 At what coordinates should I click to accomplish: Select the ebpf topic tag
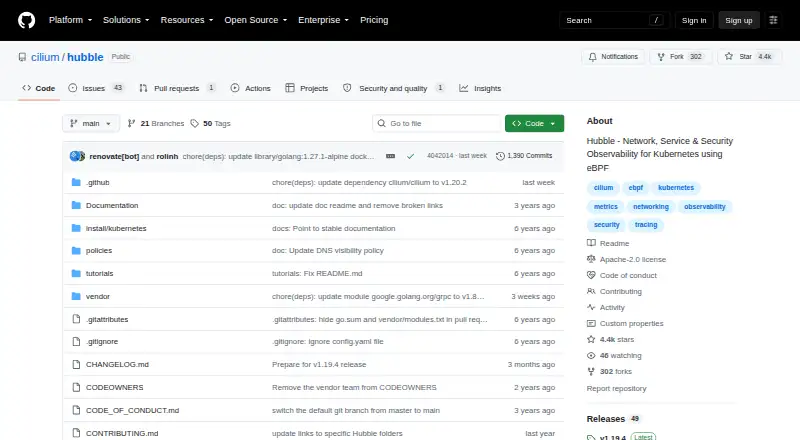pos(636,188)
